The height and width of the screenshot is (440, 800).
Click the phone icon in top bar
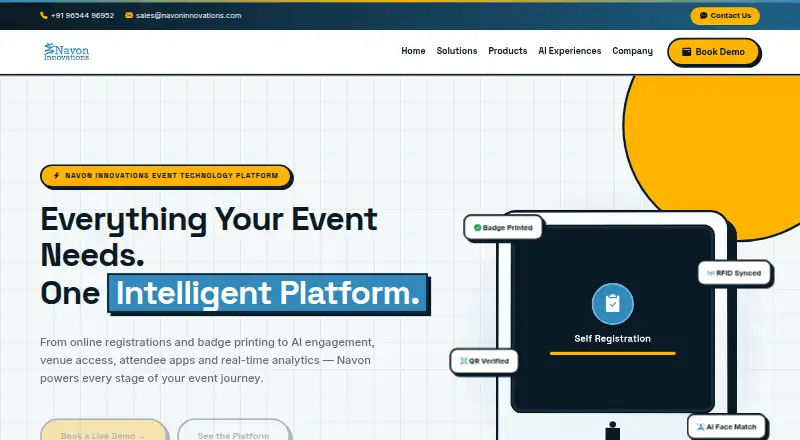pos(44,15)
